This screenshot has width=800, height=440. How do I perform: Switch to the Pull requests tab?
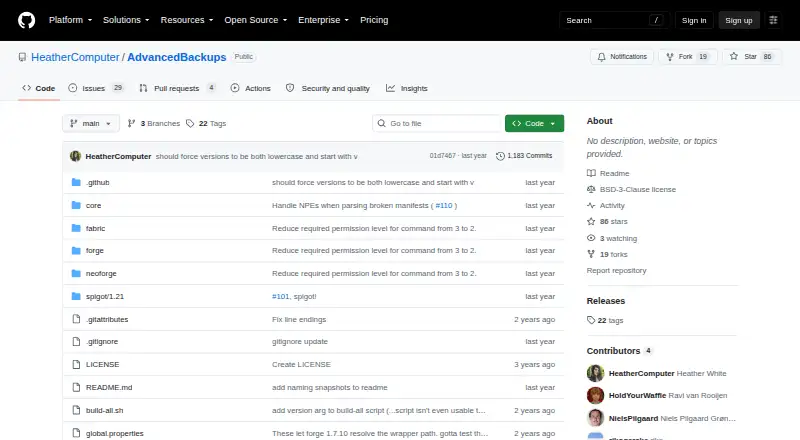[177, 88]
